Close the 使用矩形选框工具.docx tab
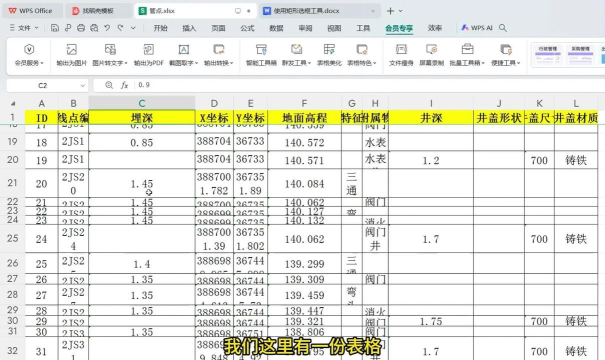 click(373, 11)
